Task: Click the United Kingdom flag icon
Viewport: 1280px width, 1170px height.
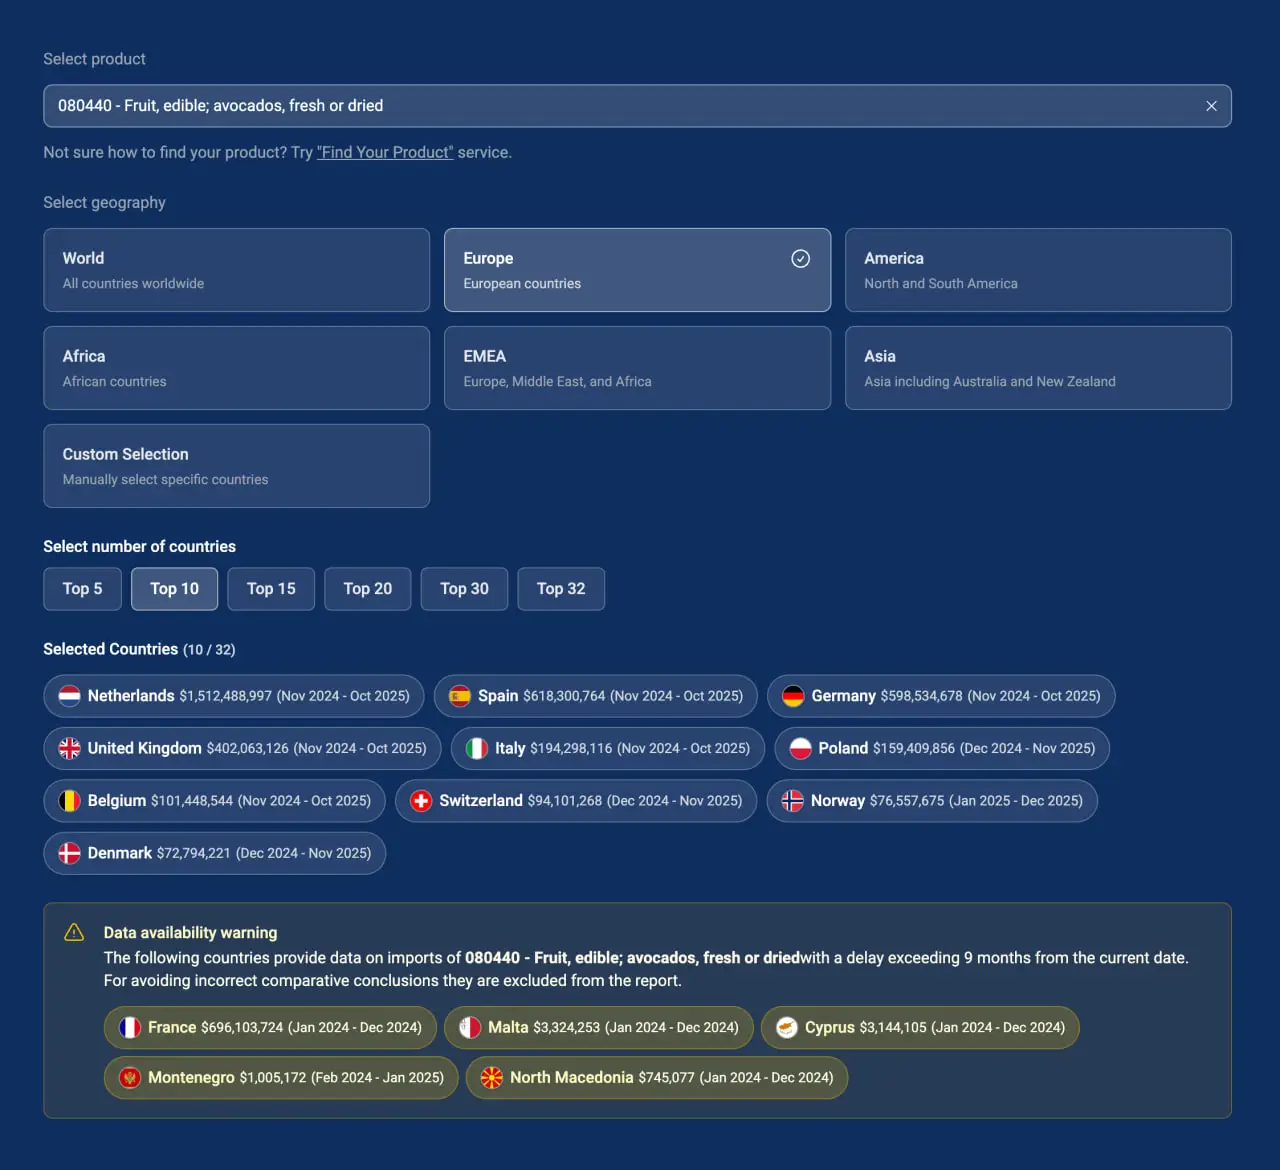Action: [69, 748]
